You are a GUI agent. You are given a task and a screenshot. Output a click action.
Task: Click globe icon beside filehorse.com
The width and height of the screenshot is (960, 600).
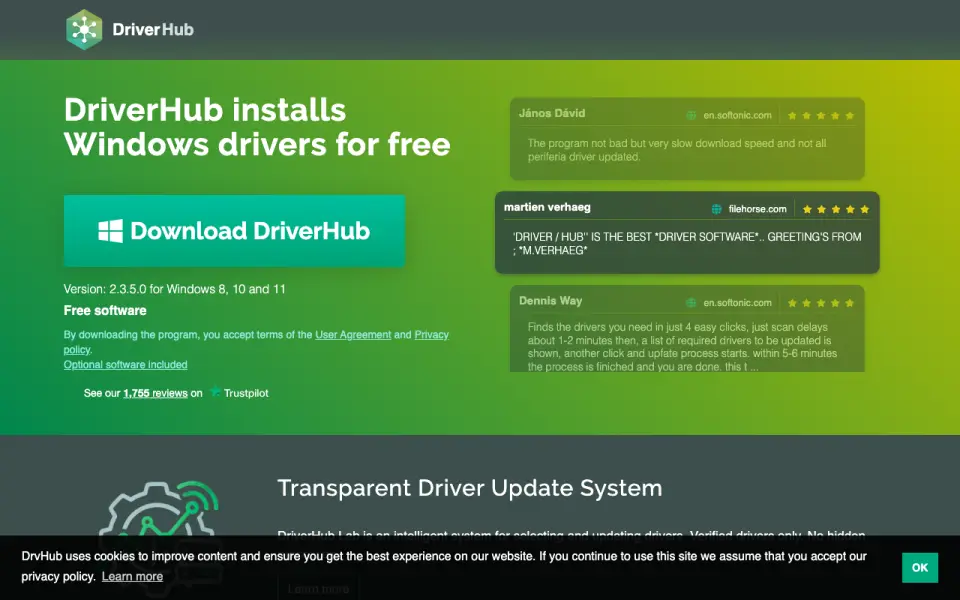[x=716, y=209]
